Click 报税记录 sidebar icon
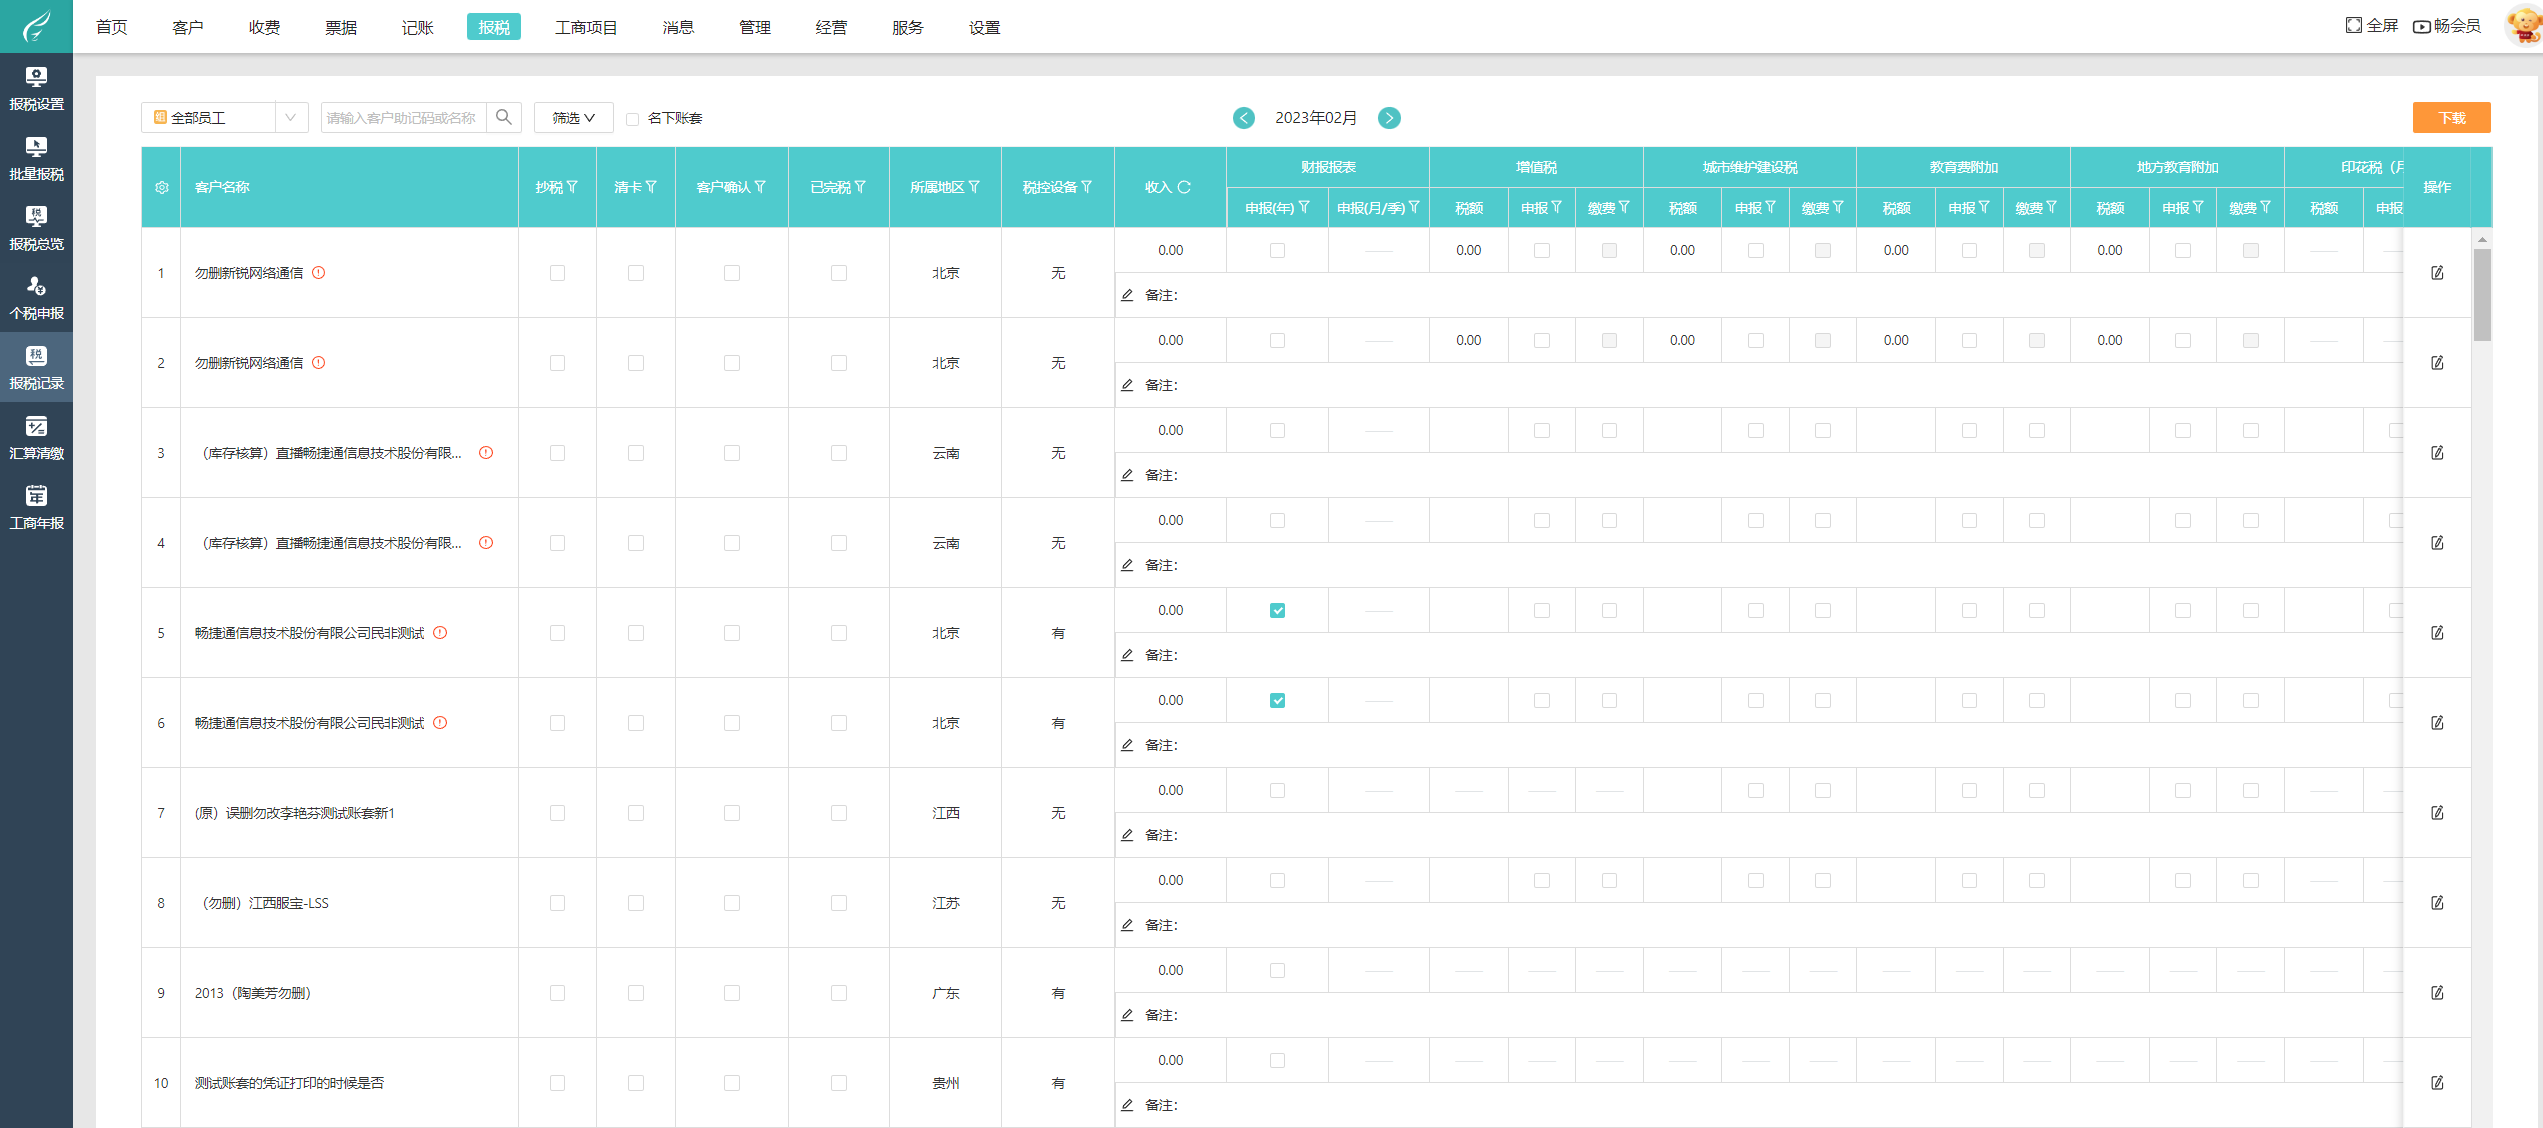 coord(36,371)
